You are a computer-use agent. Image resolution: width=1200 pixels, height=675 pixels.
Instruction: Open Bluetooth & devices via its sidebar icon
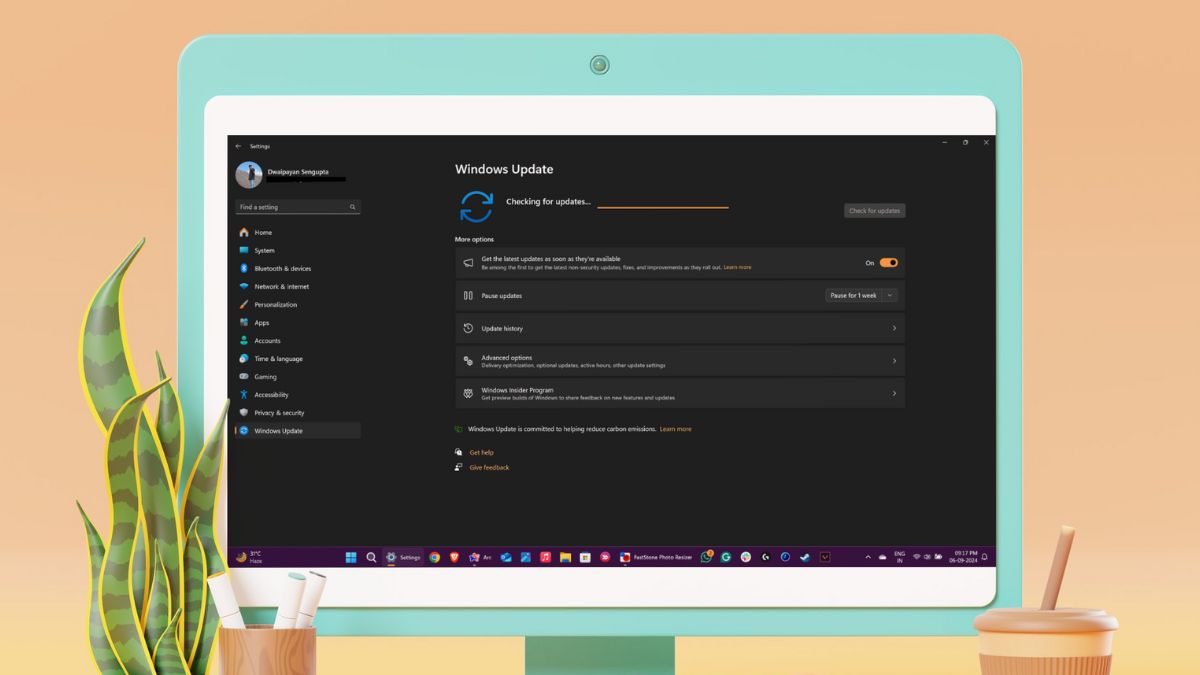point(244,268)
